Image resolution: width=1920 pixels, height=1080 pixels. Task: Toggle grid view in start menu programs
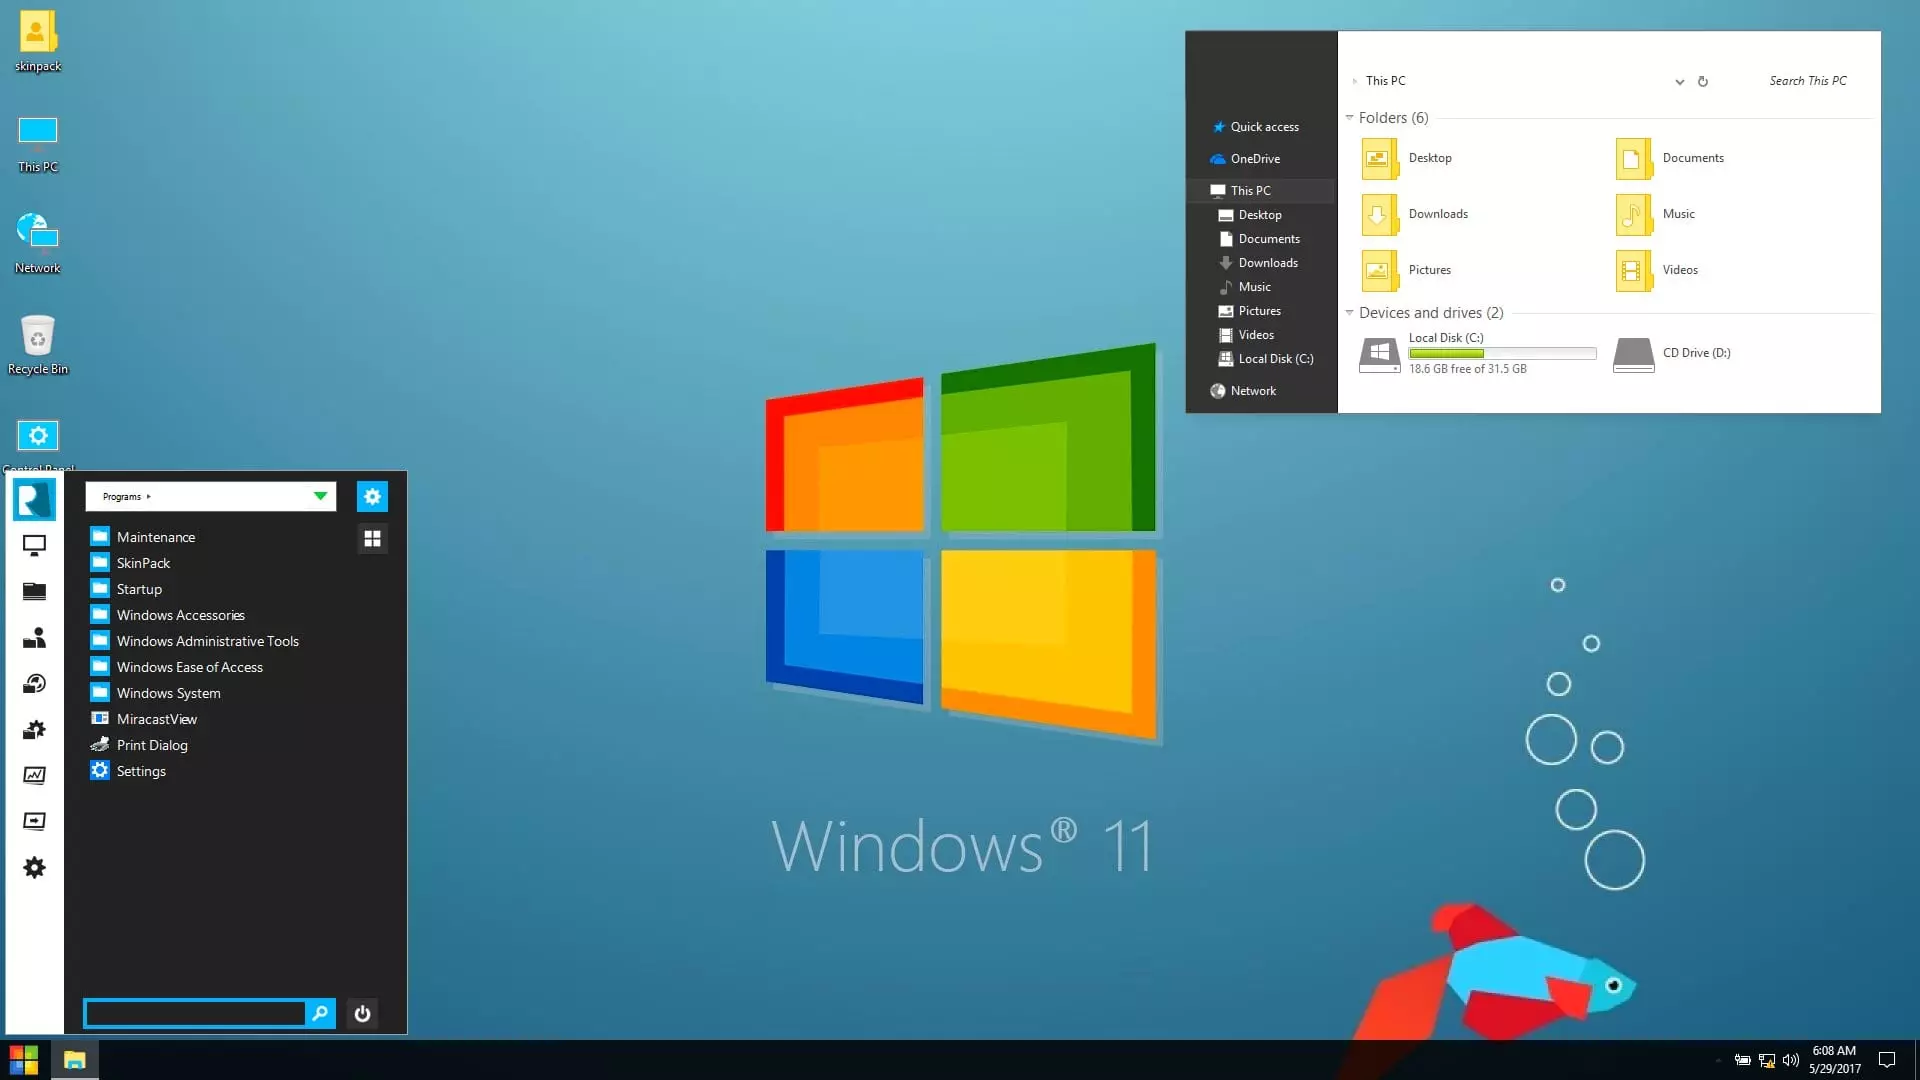[372, 538]
